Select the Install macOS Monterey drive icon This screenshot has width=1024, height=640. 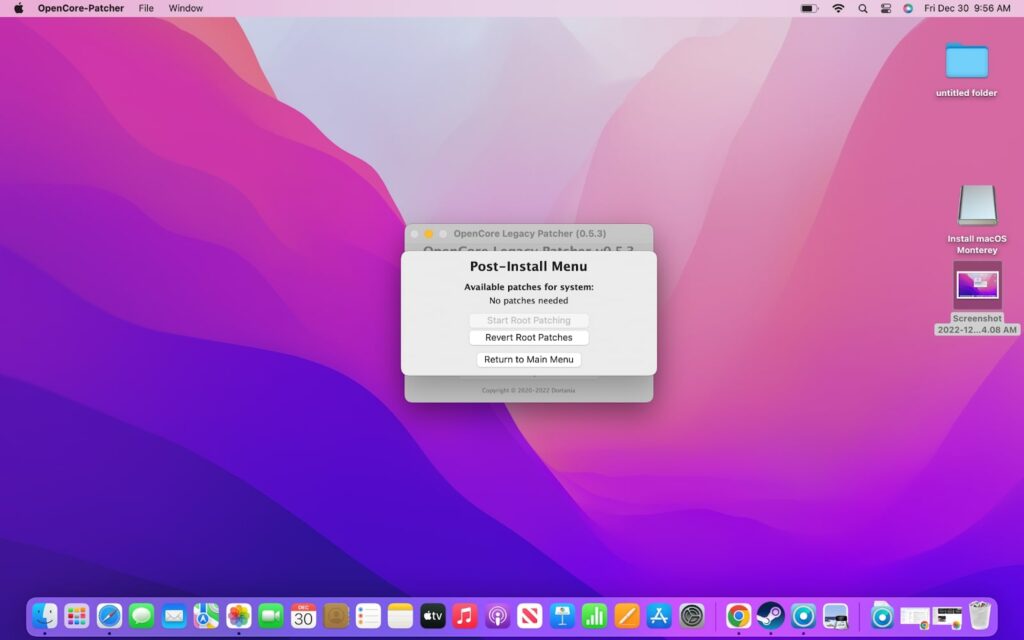point(977,206)
